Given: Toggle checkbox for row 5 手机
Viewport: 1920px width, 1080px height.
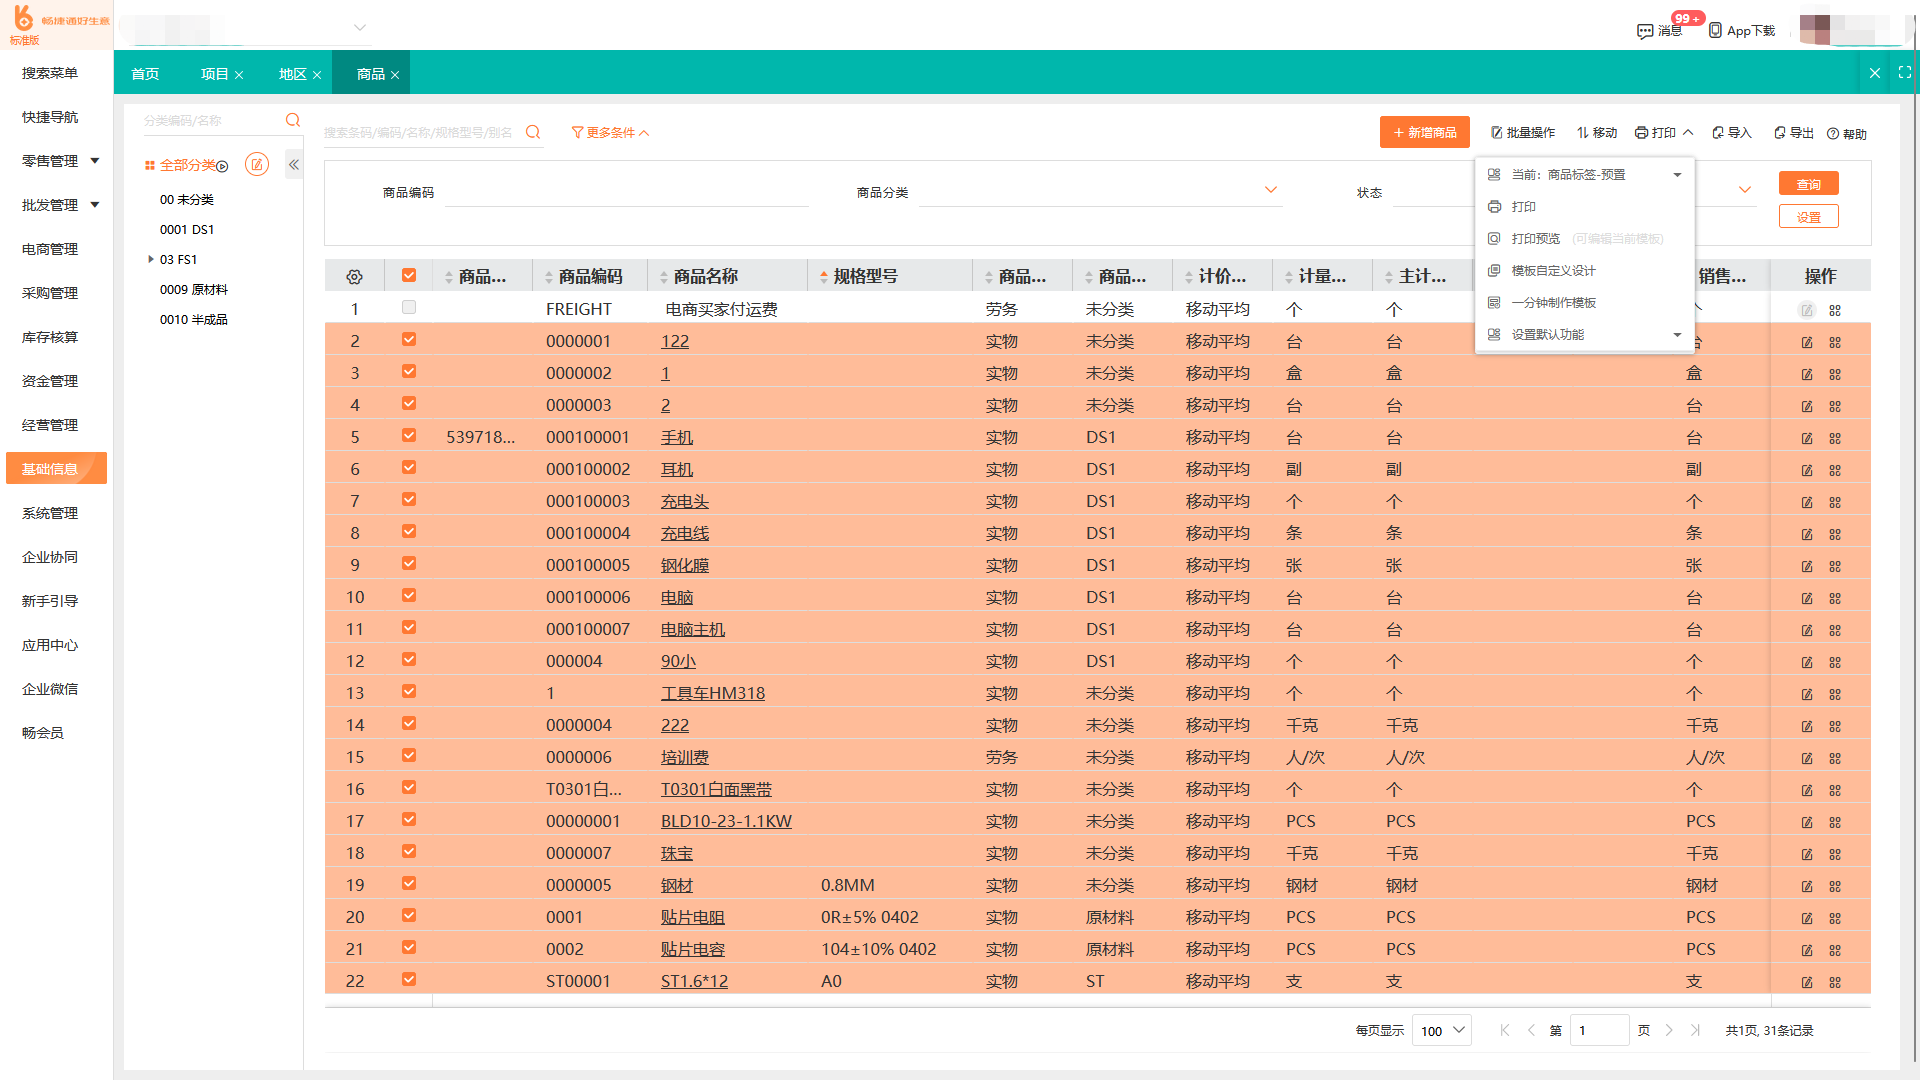Looking at the screenshot, I should coord(410,436).
